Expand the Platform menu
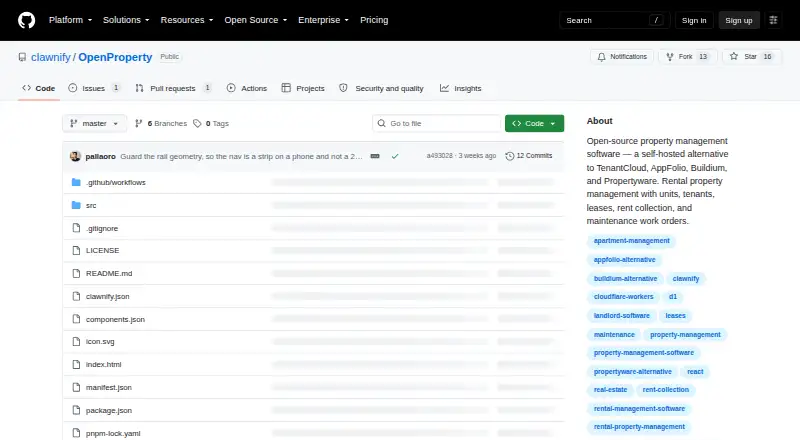Image resolution: width=800 pixels, height=440 pixels. (x=70, y=20)
